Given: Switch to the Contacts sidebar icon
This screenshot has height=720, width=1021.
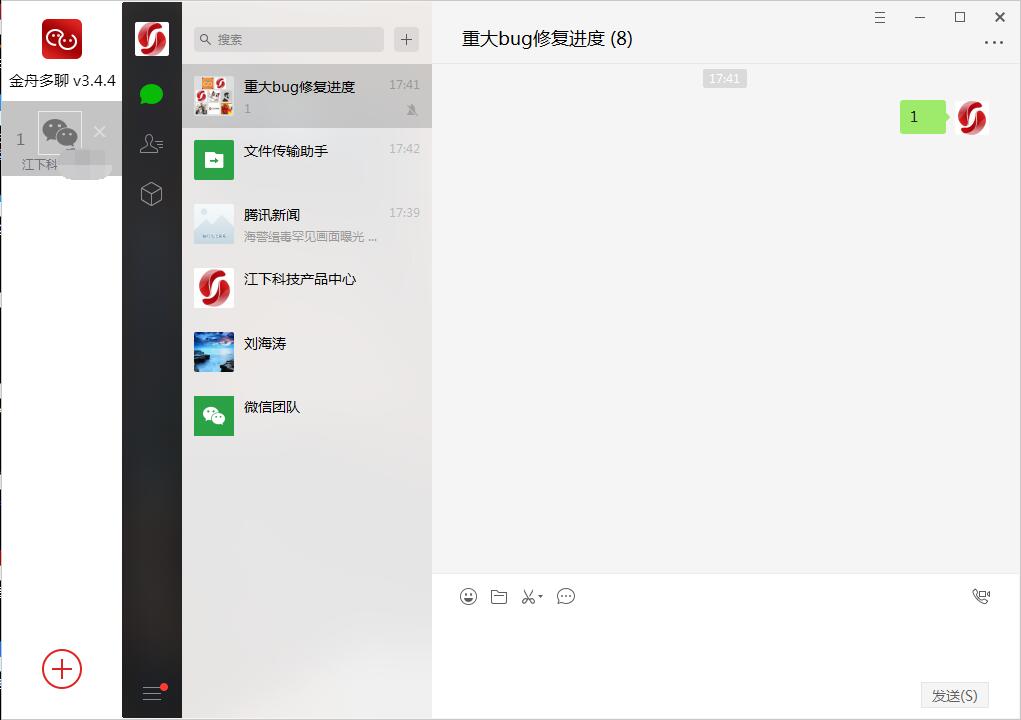Looking at the screenshot, I should tap(151, 143).
